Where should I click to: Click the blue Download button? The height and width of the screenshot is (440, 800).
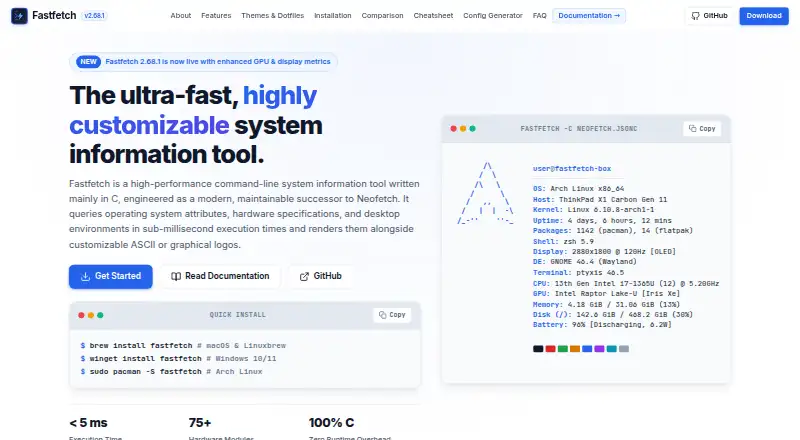coord(764,16)
